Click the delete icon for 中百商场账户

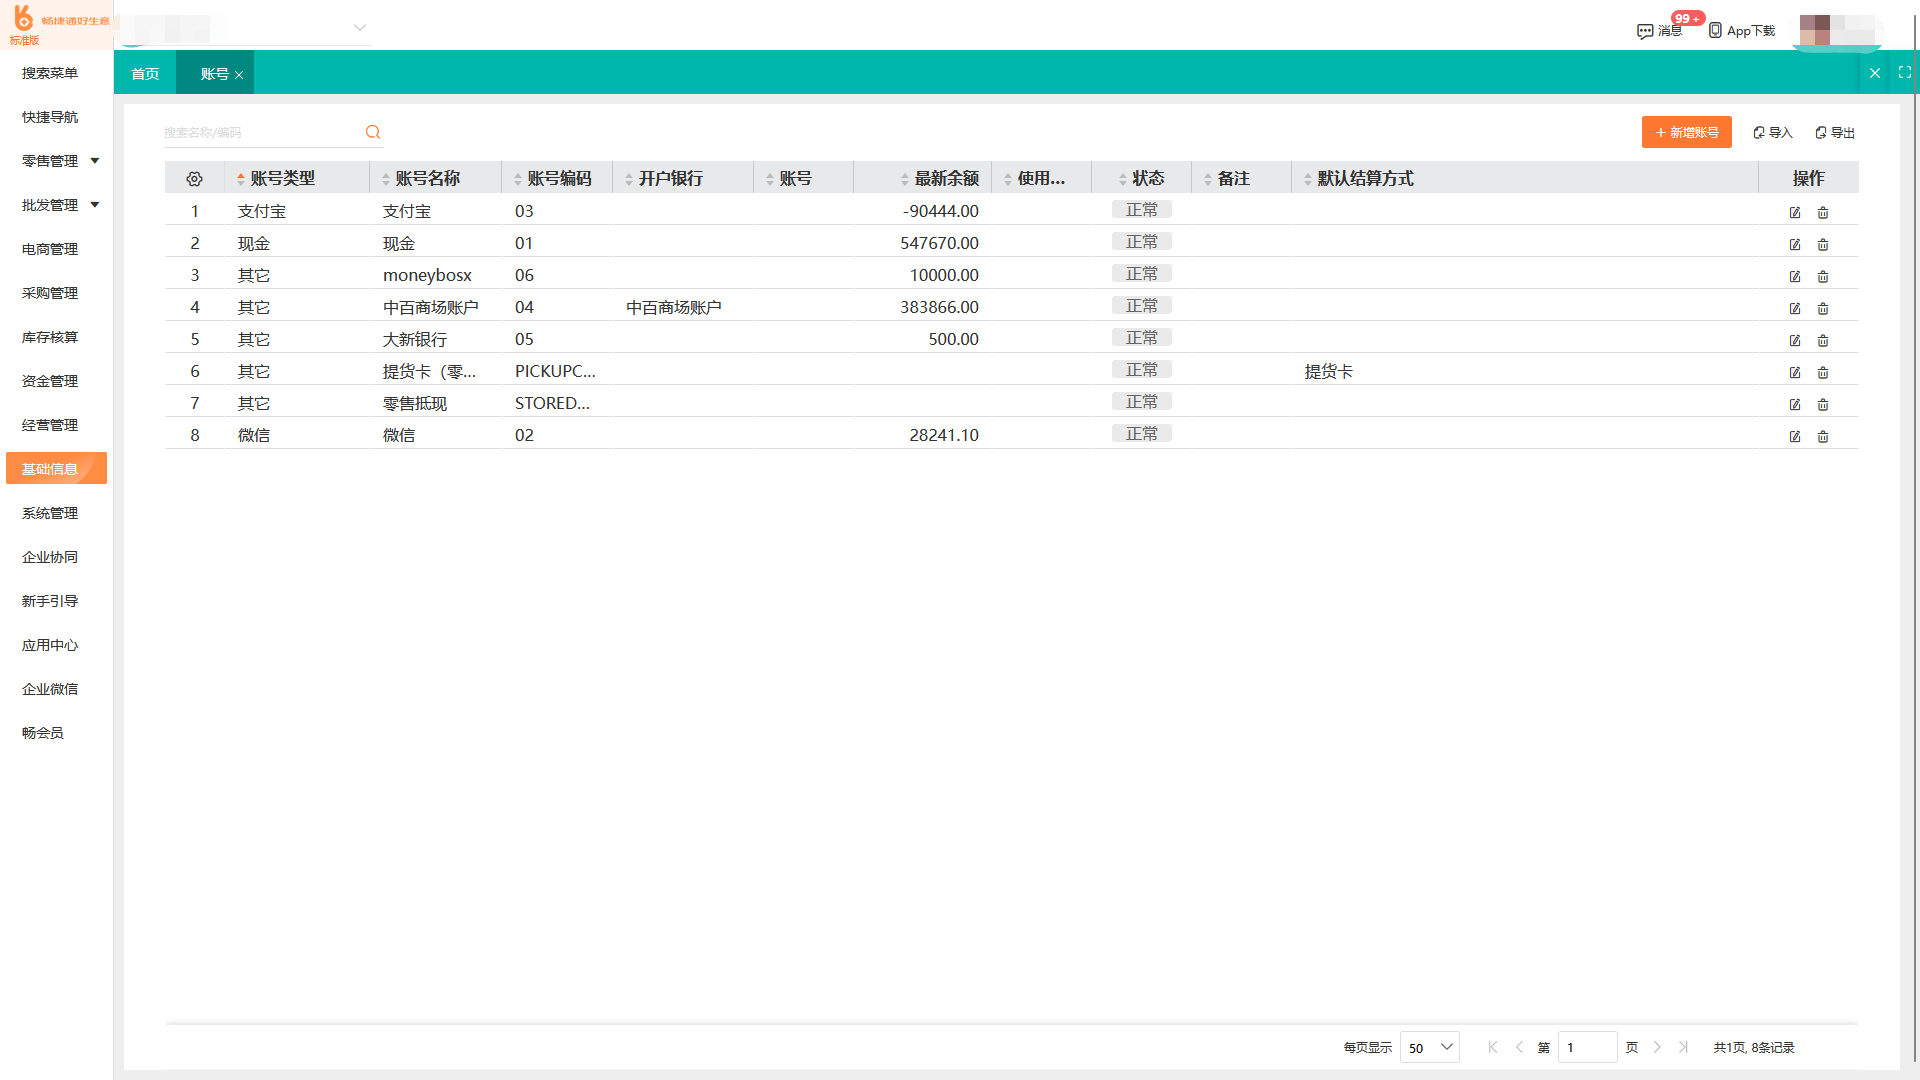pyautogui.click(x=1824, y=306)
